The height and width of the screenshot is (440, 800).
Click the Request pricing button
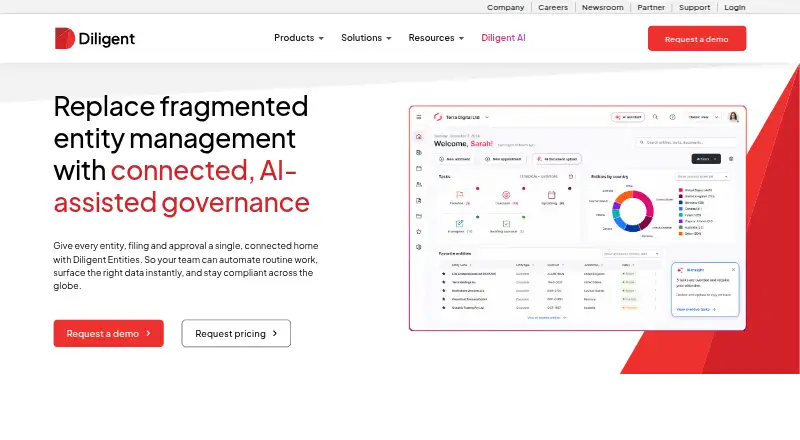pyautogui.click(x=236, y=333)
